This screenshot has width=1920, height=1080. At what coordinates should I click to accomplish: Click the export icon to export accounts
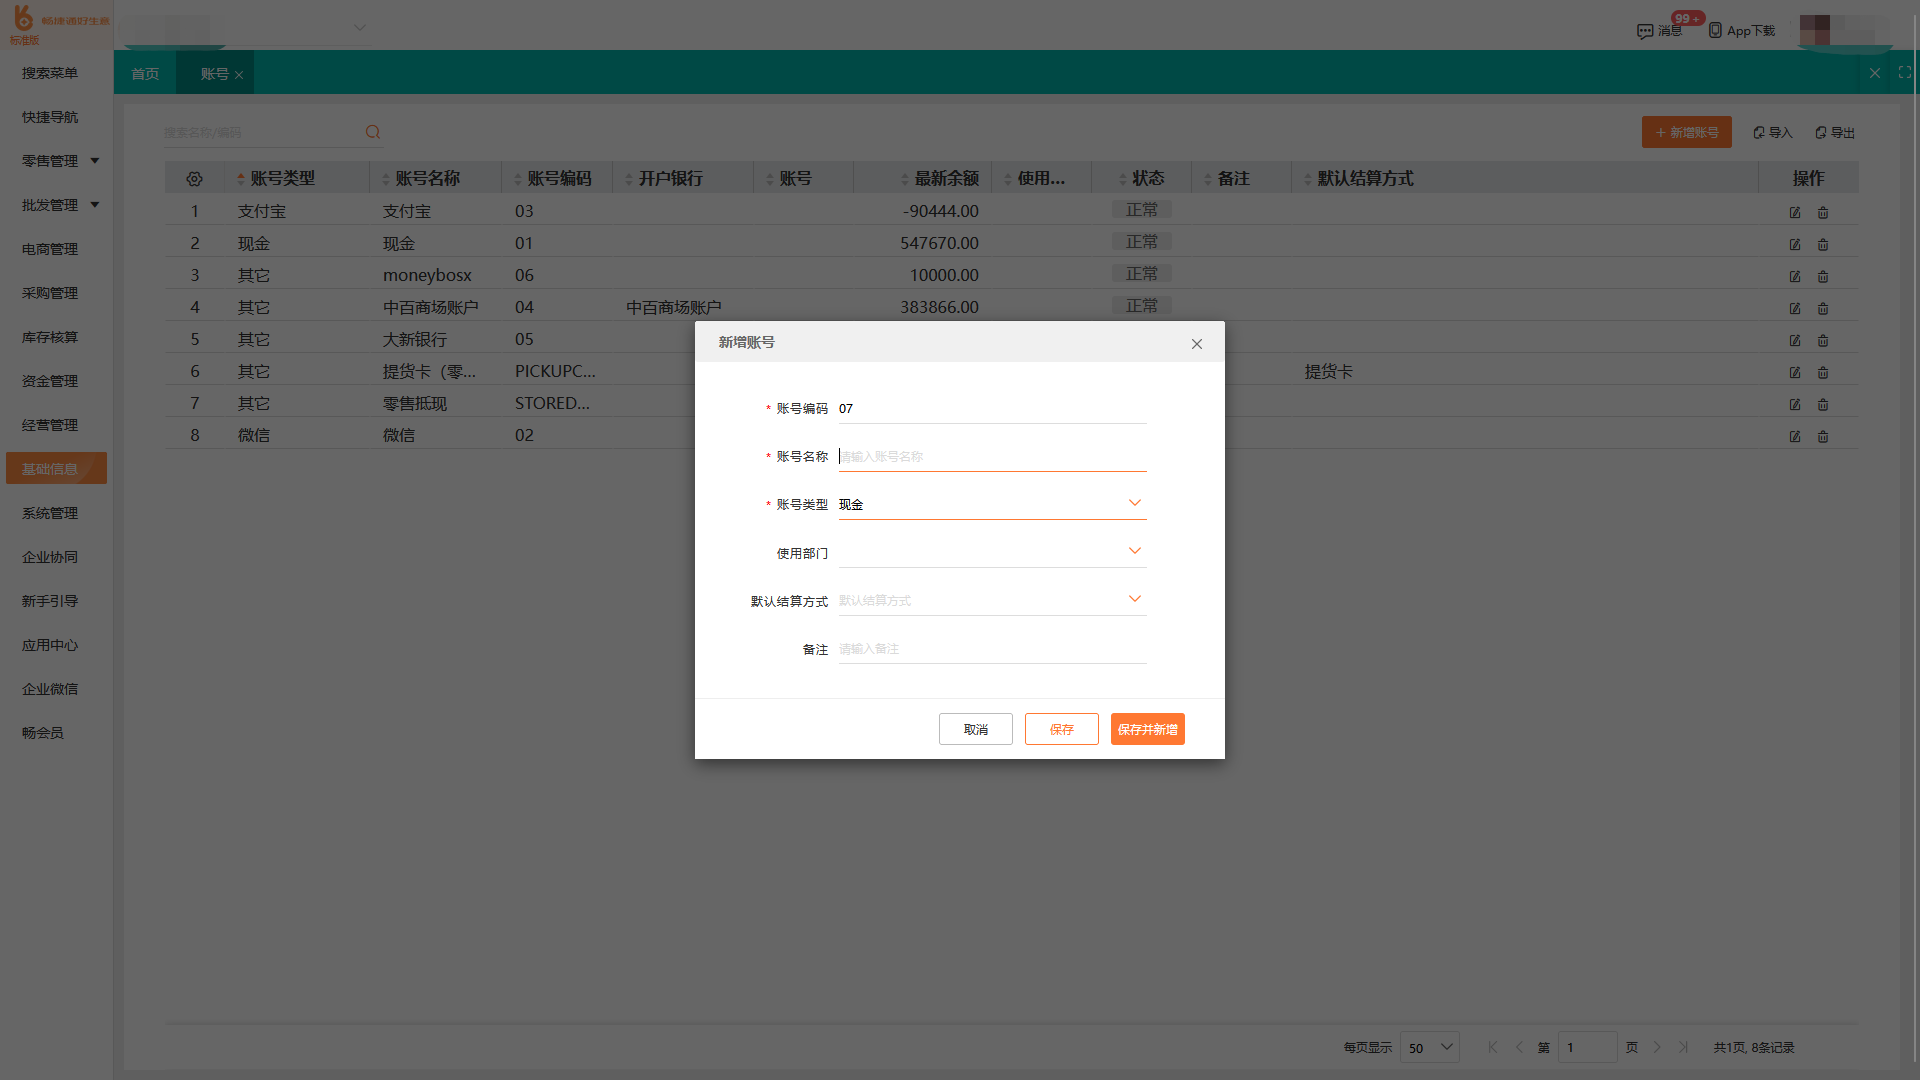[1834, 132]
